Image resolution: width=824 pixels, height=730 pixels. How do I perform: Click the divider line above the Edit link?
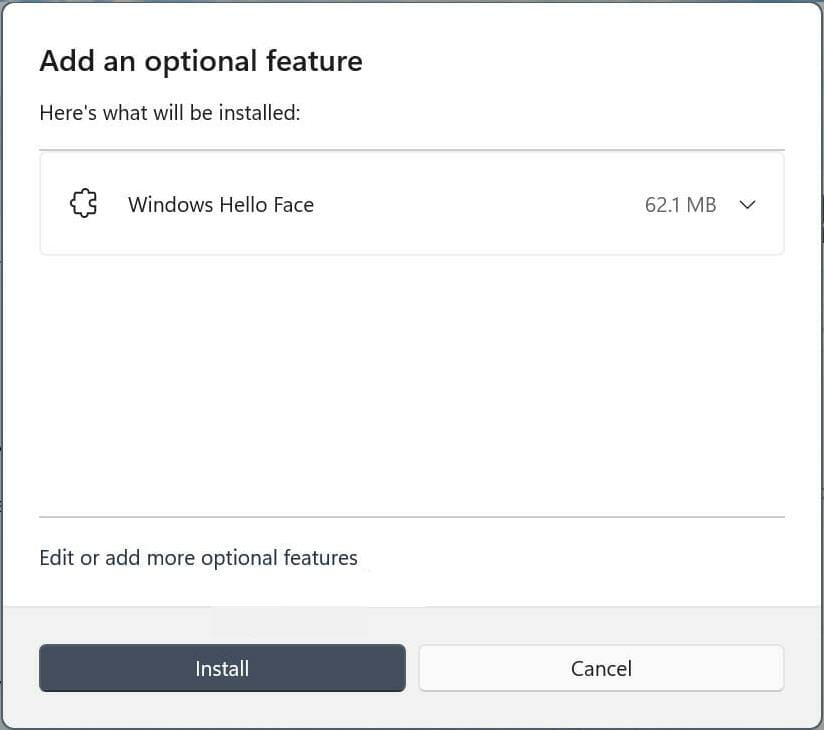(411, 517)
